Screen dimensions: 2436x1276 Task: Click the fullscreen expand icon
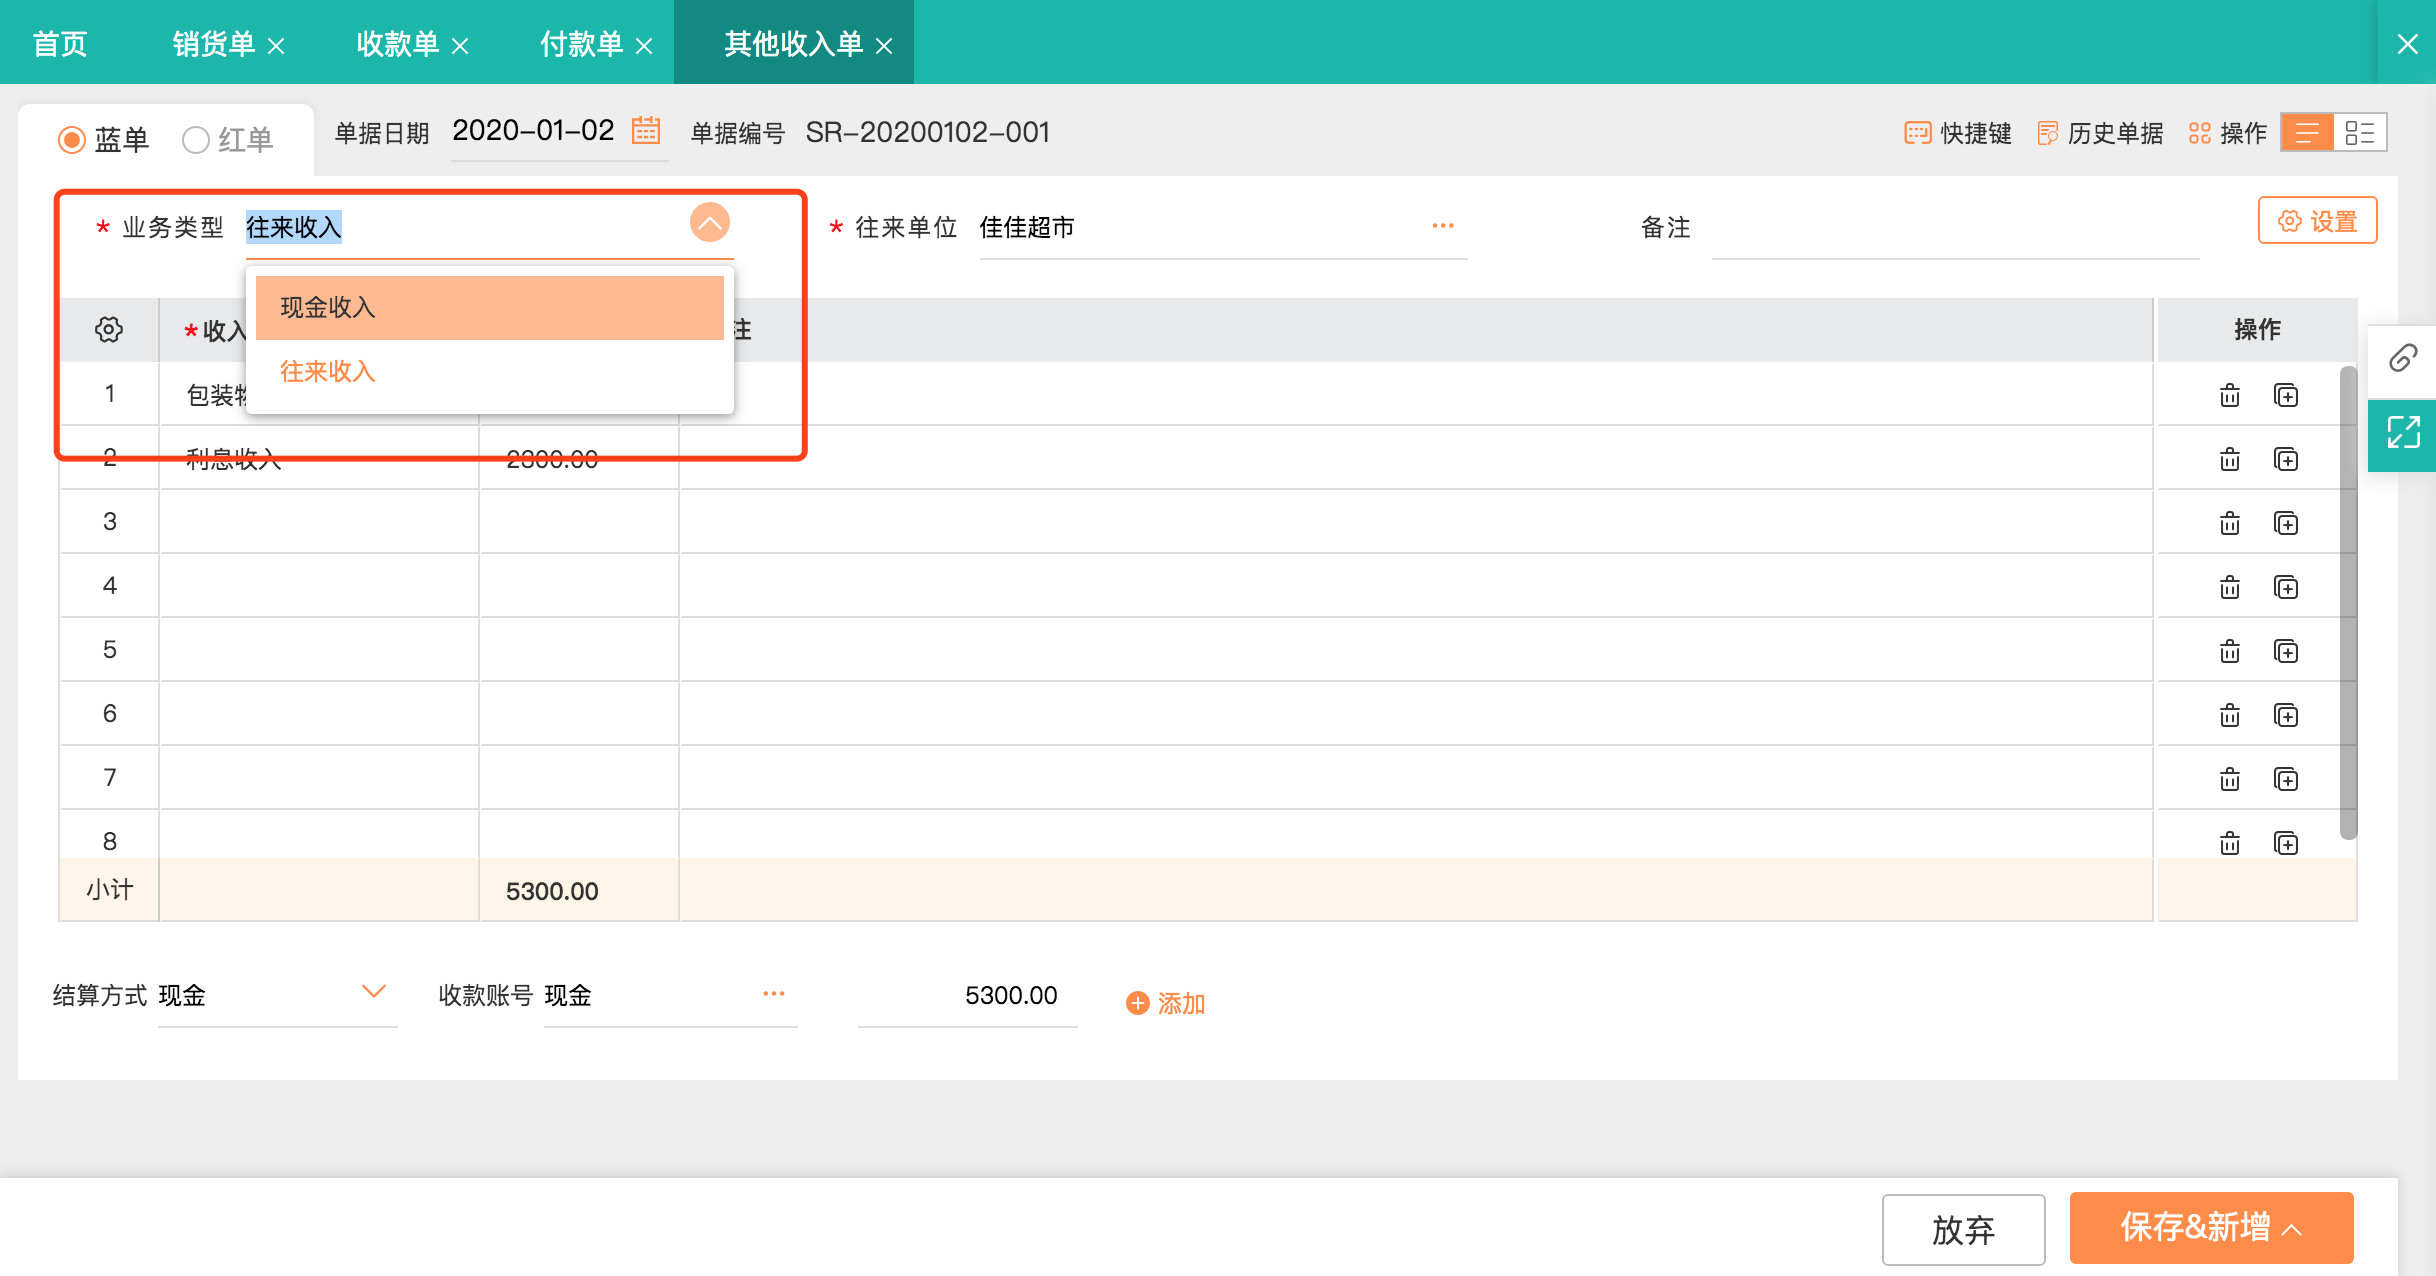click(x=2404, y=435)
